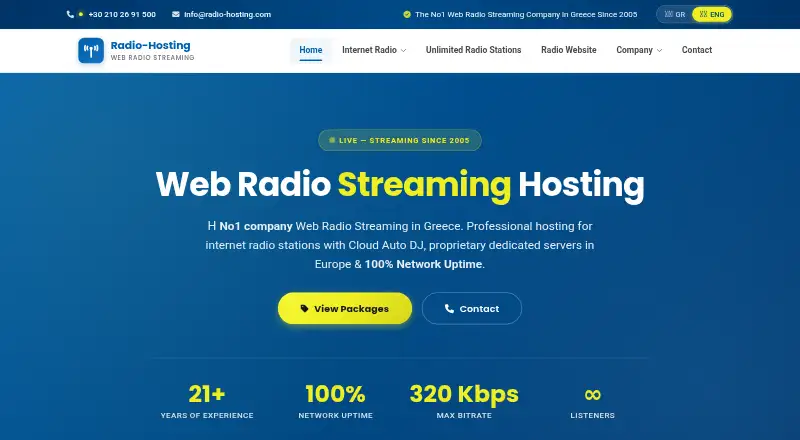Click the 320 Kbps max bitrate stat
The image size is (800, 440).
pos(464,402)
